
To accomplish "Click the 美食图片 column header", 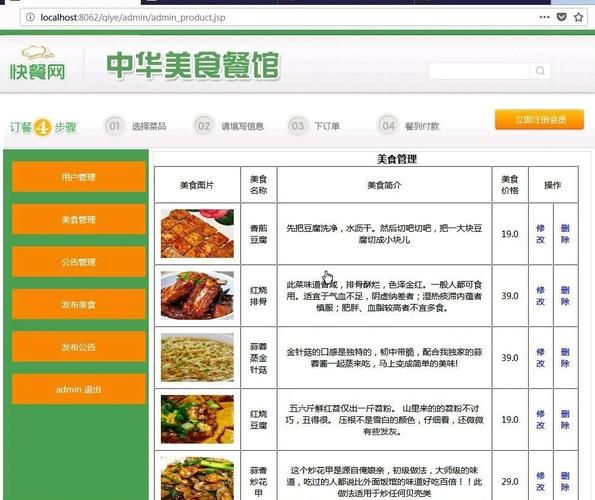I will [197, 185].
